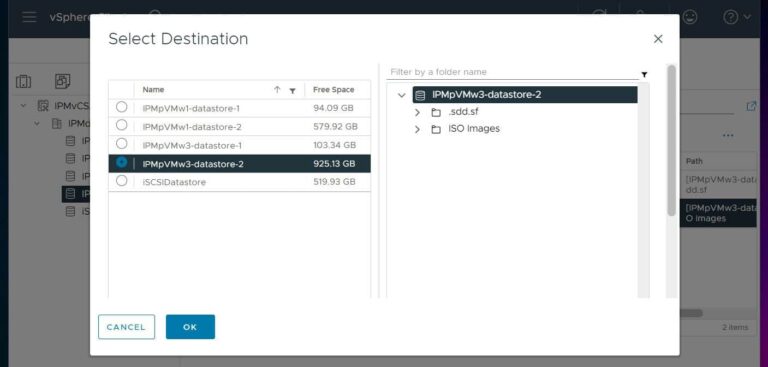
Task: Open the background ellipsis more actions
Action: 728,136
